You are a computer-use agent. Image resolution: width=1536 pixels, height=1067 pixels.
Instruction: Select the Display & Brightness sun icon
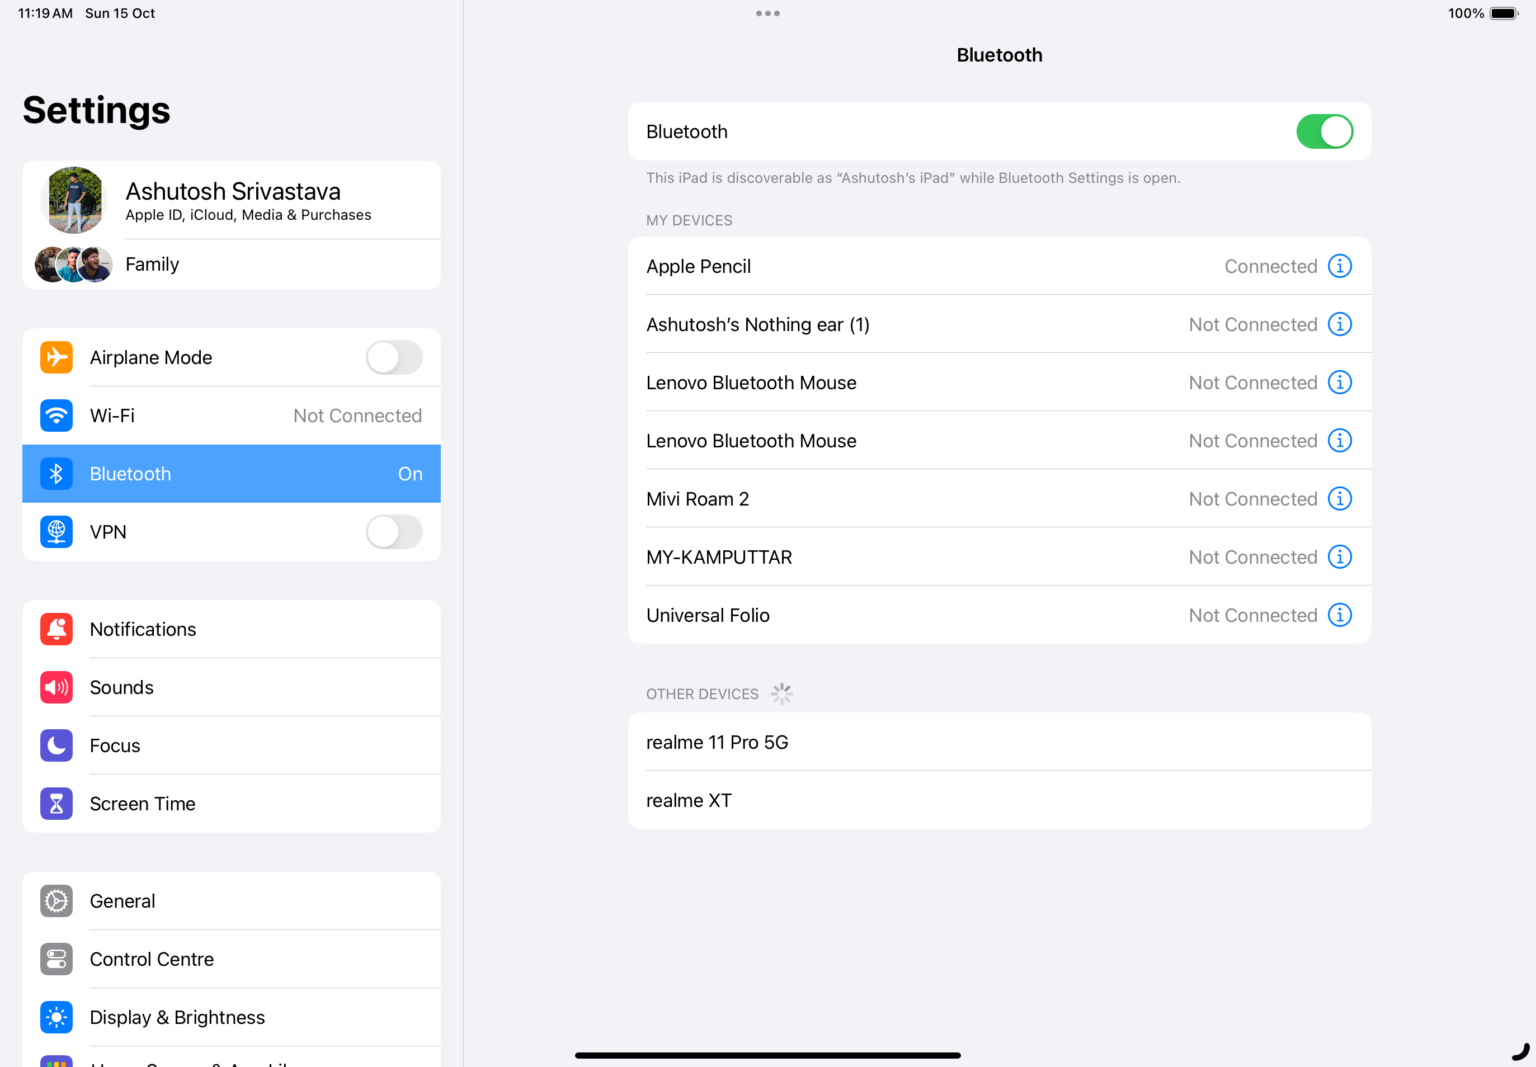pos(56,1017)
